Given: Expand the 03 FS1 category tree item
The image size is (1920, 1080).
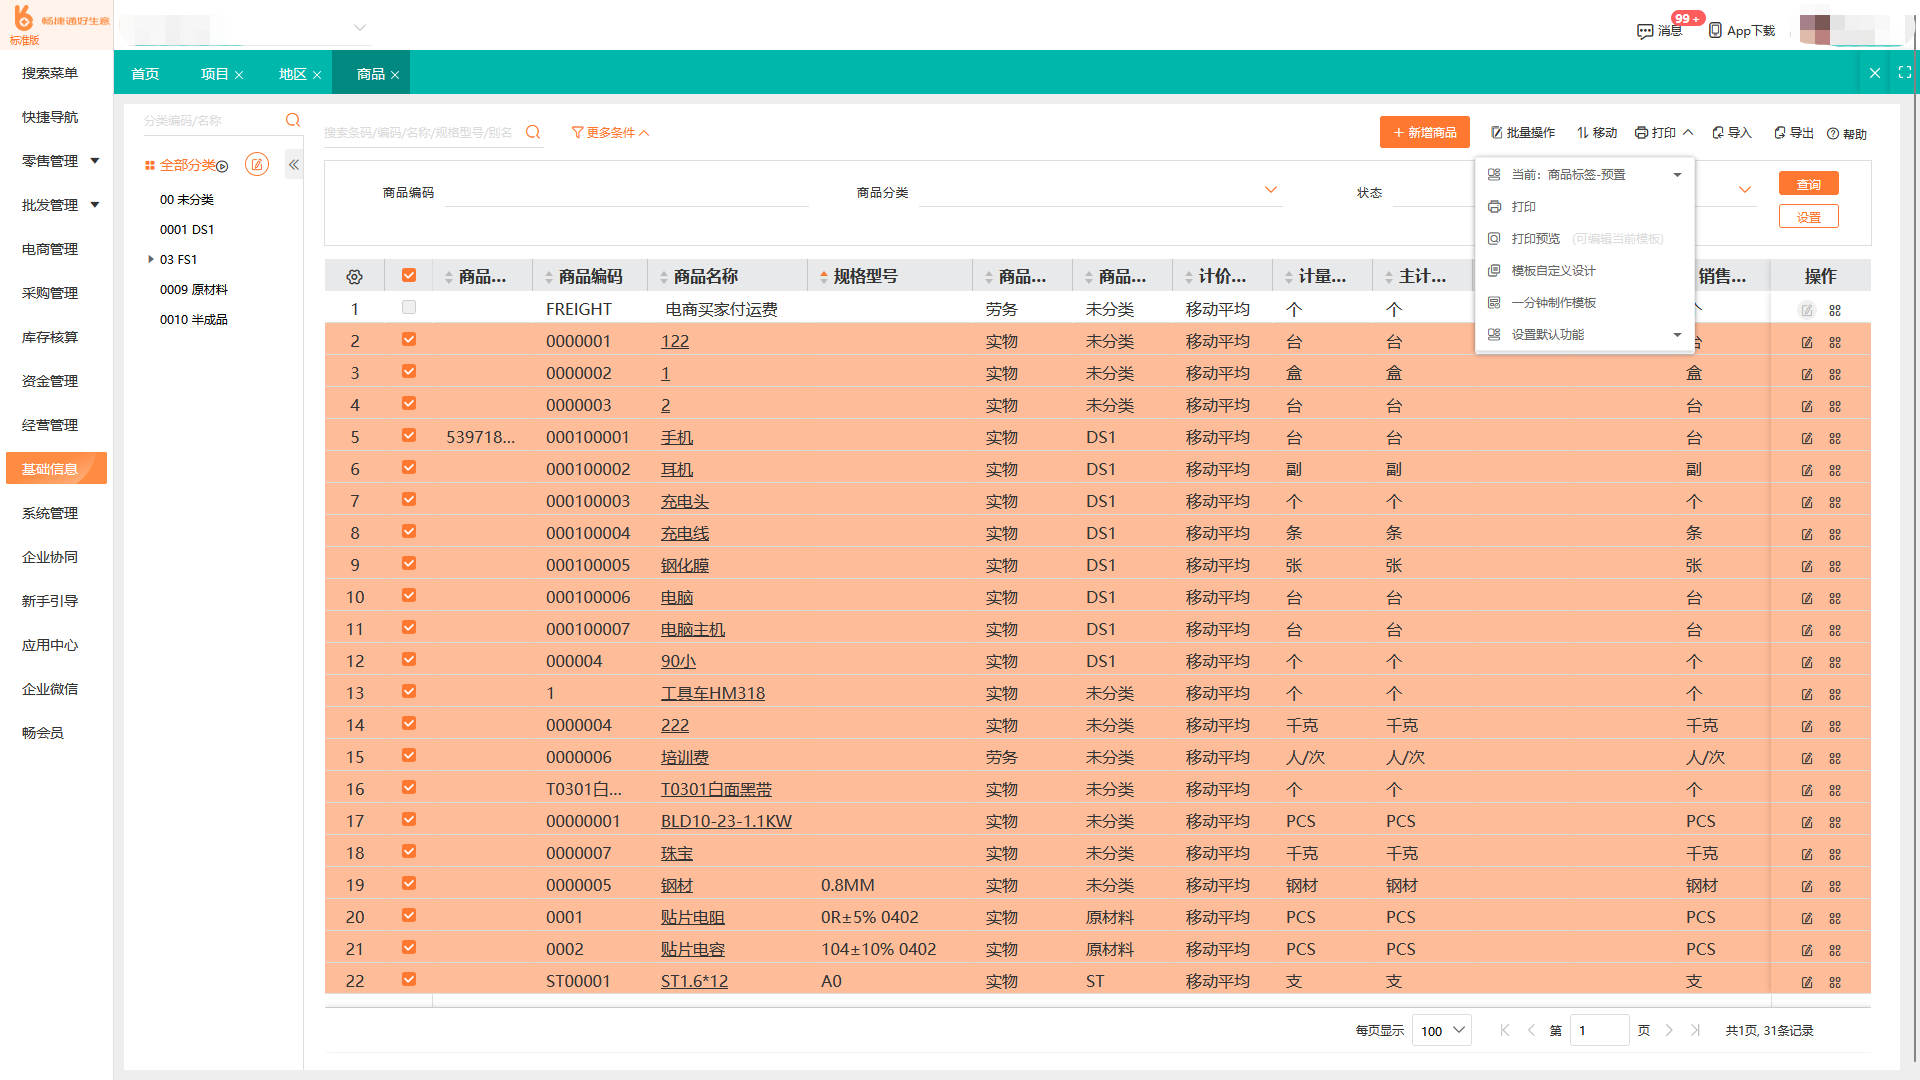Looking at the screenshot, I should coord(149,258).
